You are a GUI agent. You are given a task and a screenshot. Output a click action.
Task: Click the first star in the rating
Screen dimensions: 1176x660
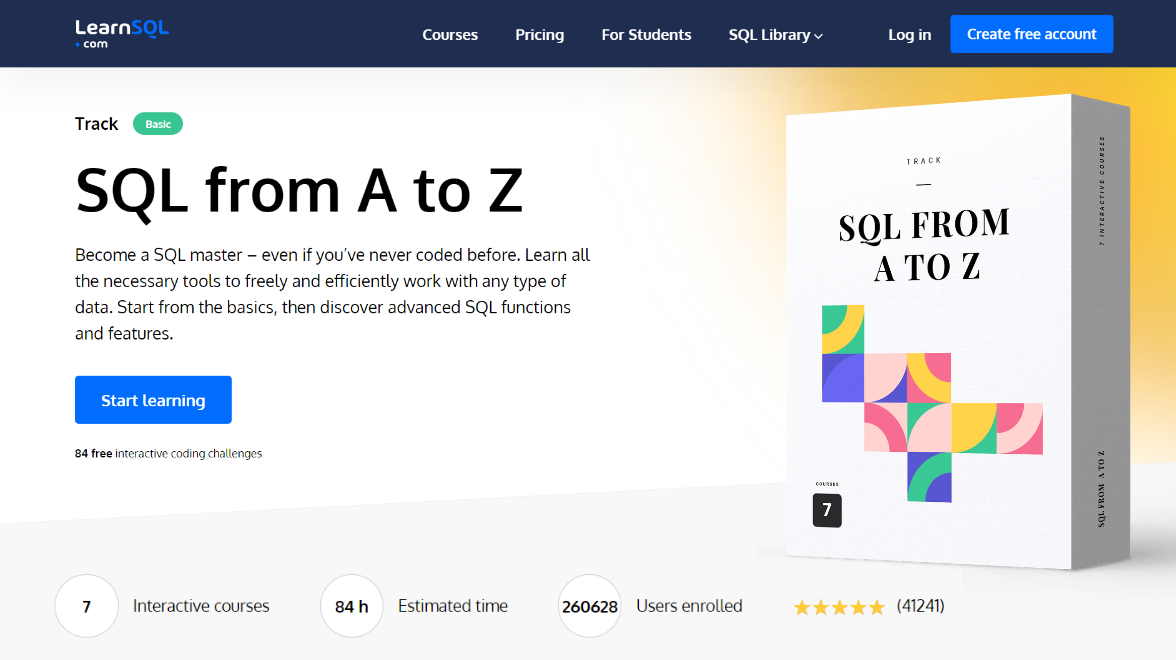[x=801, y=606]
